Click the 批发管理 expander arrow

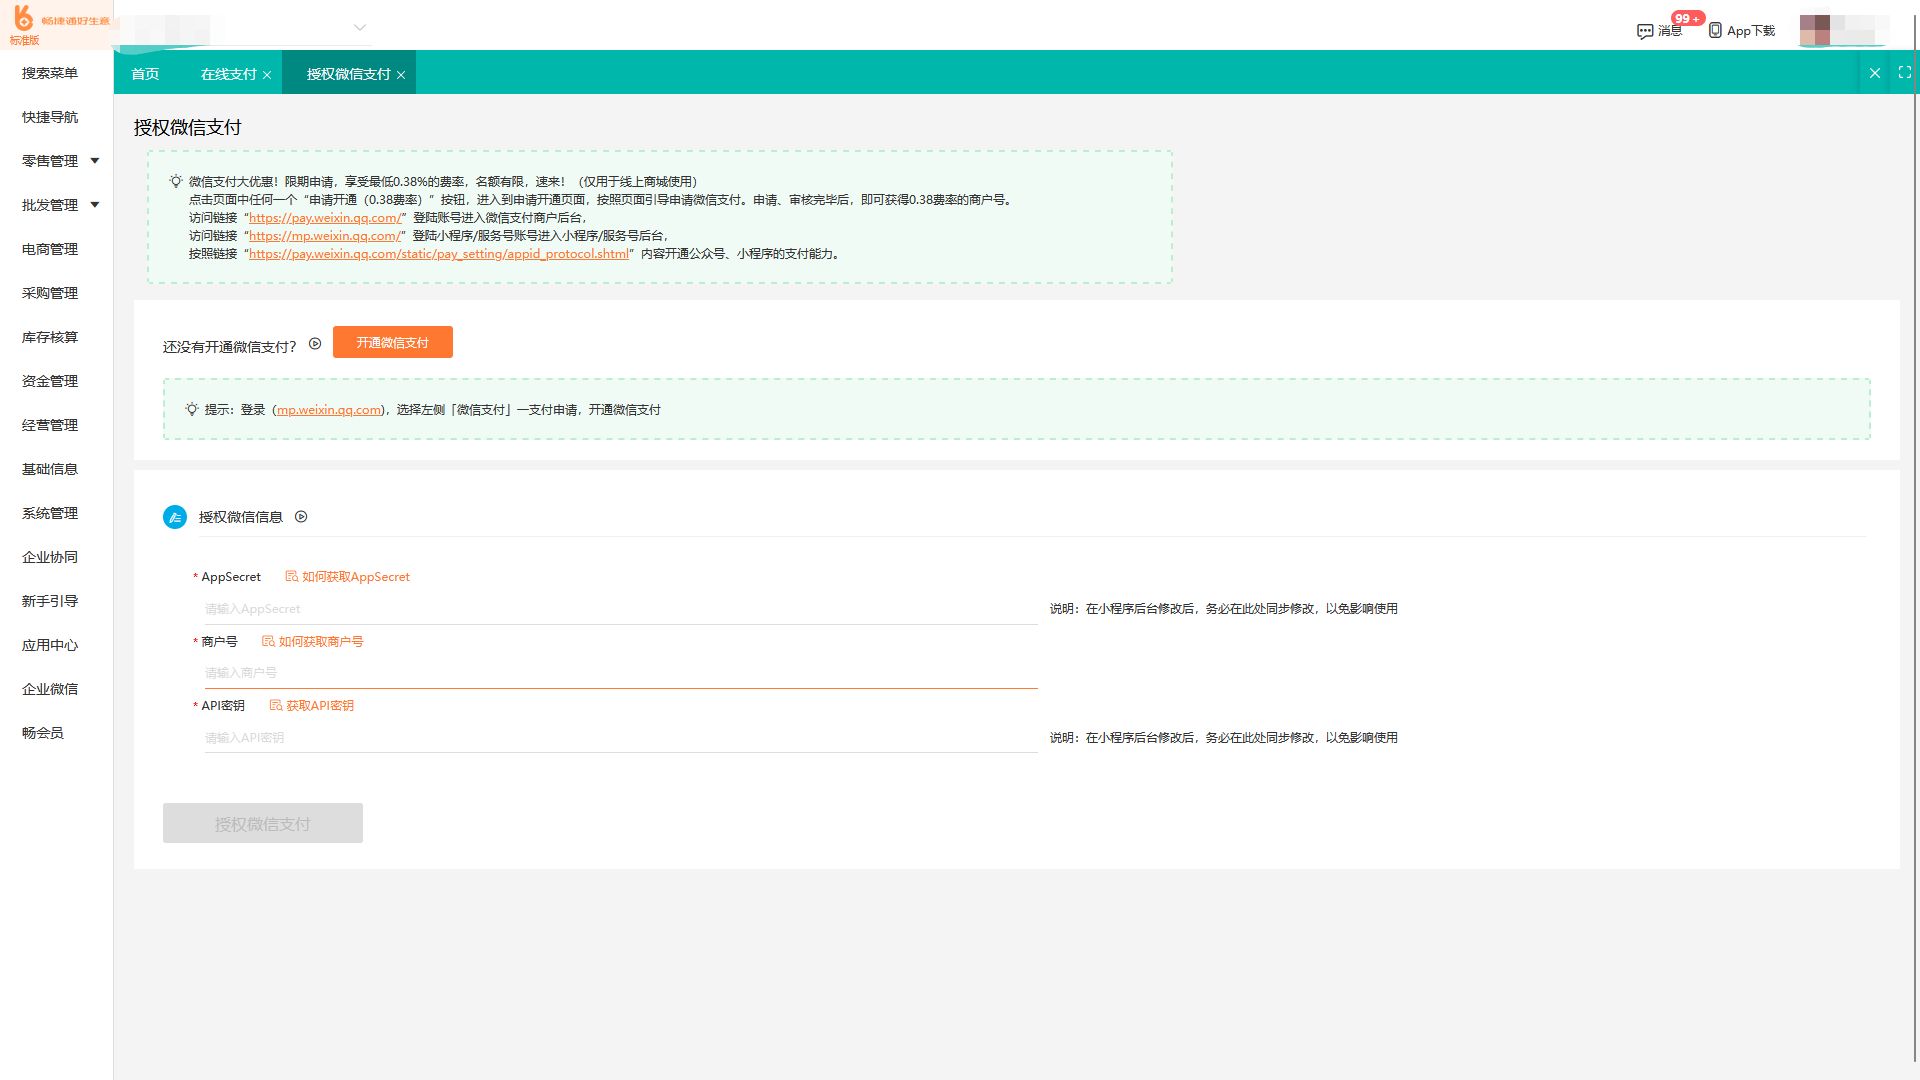(x=95, y=204)
